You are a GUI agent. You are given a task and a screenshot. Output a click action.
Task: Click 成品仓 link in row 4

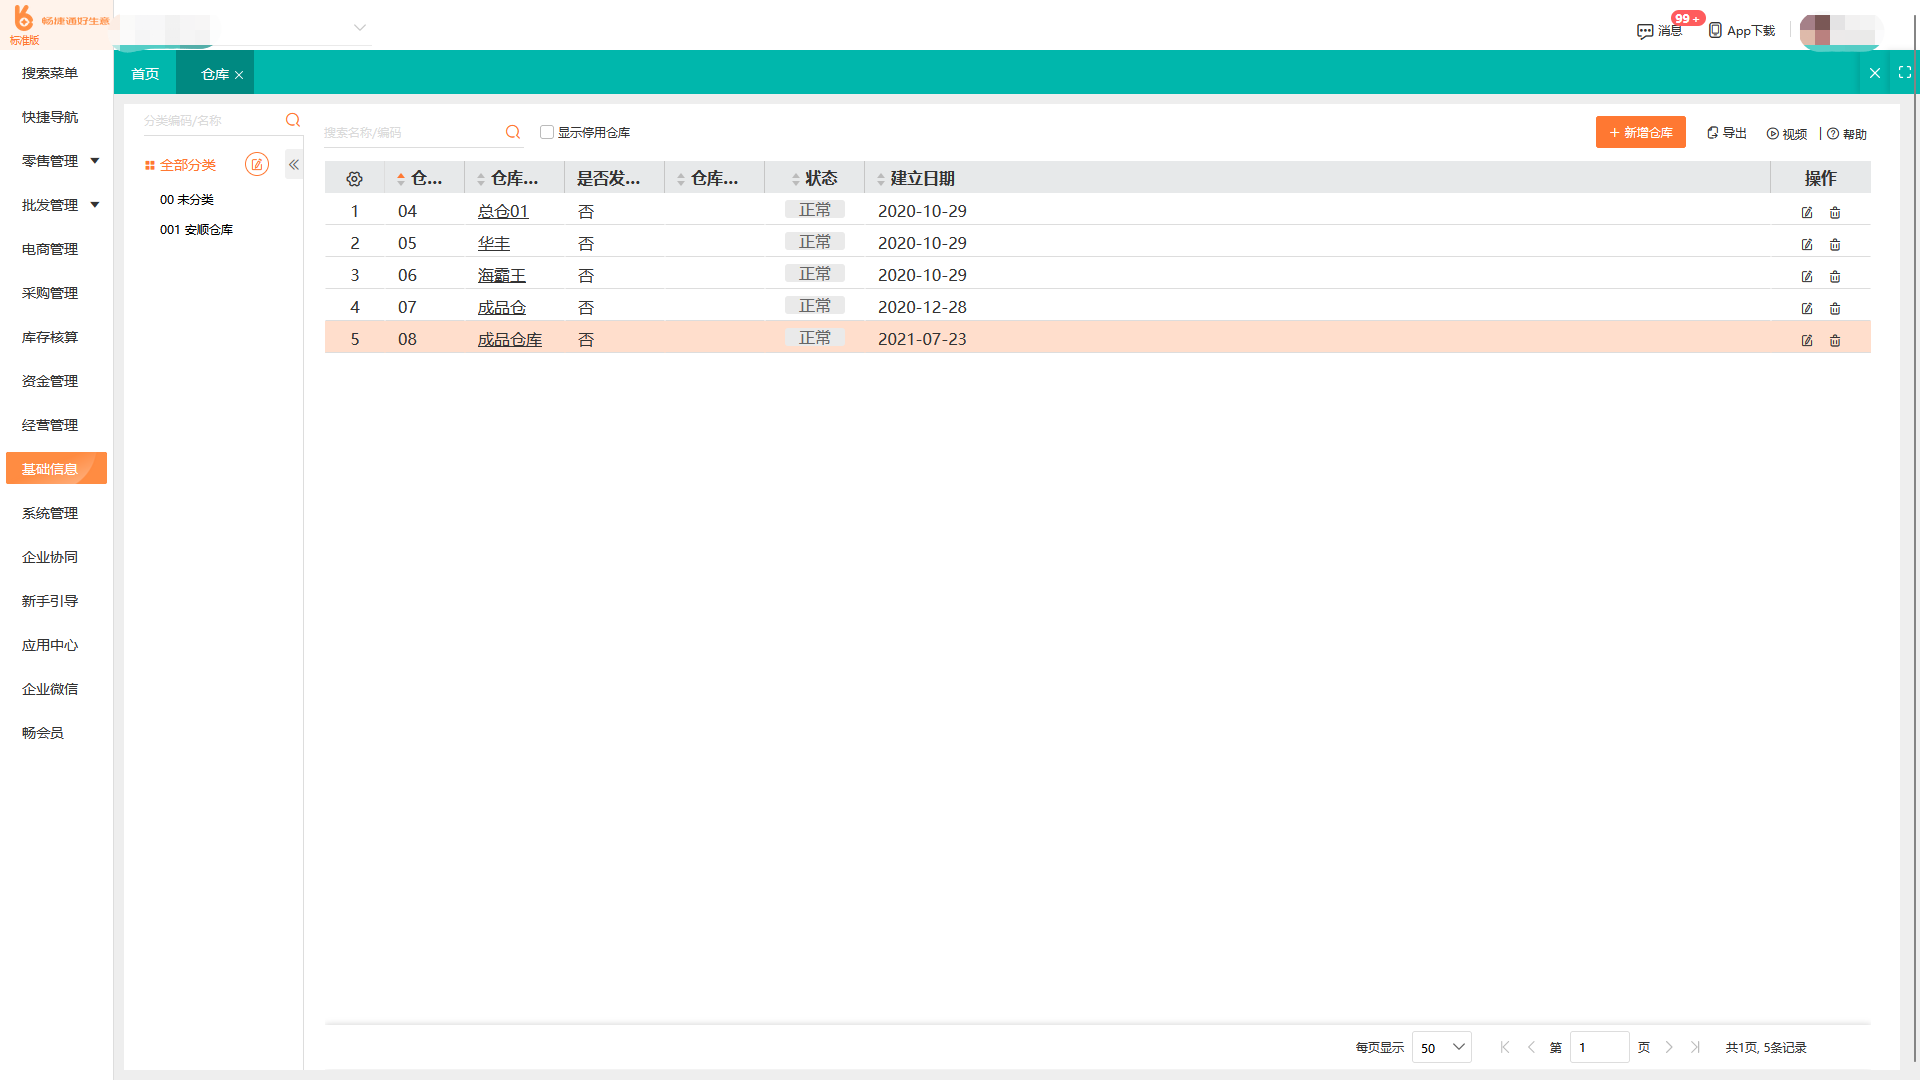coord(501,307)
